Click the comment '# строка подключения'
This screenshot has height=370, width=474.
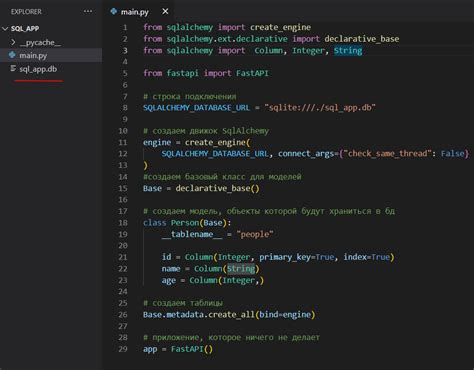[190, 97]
